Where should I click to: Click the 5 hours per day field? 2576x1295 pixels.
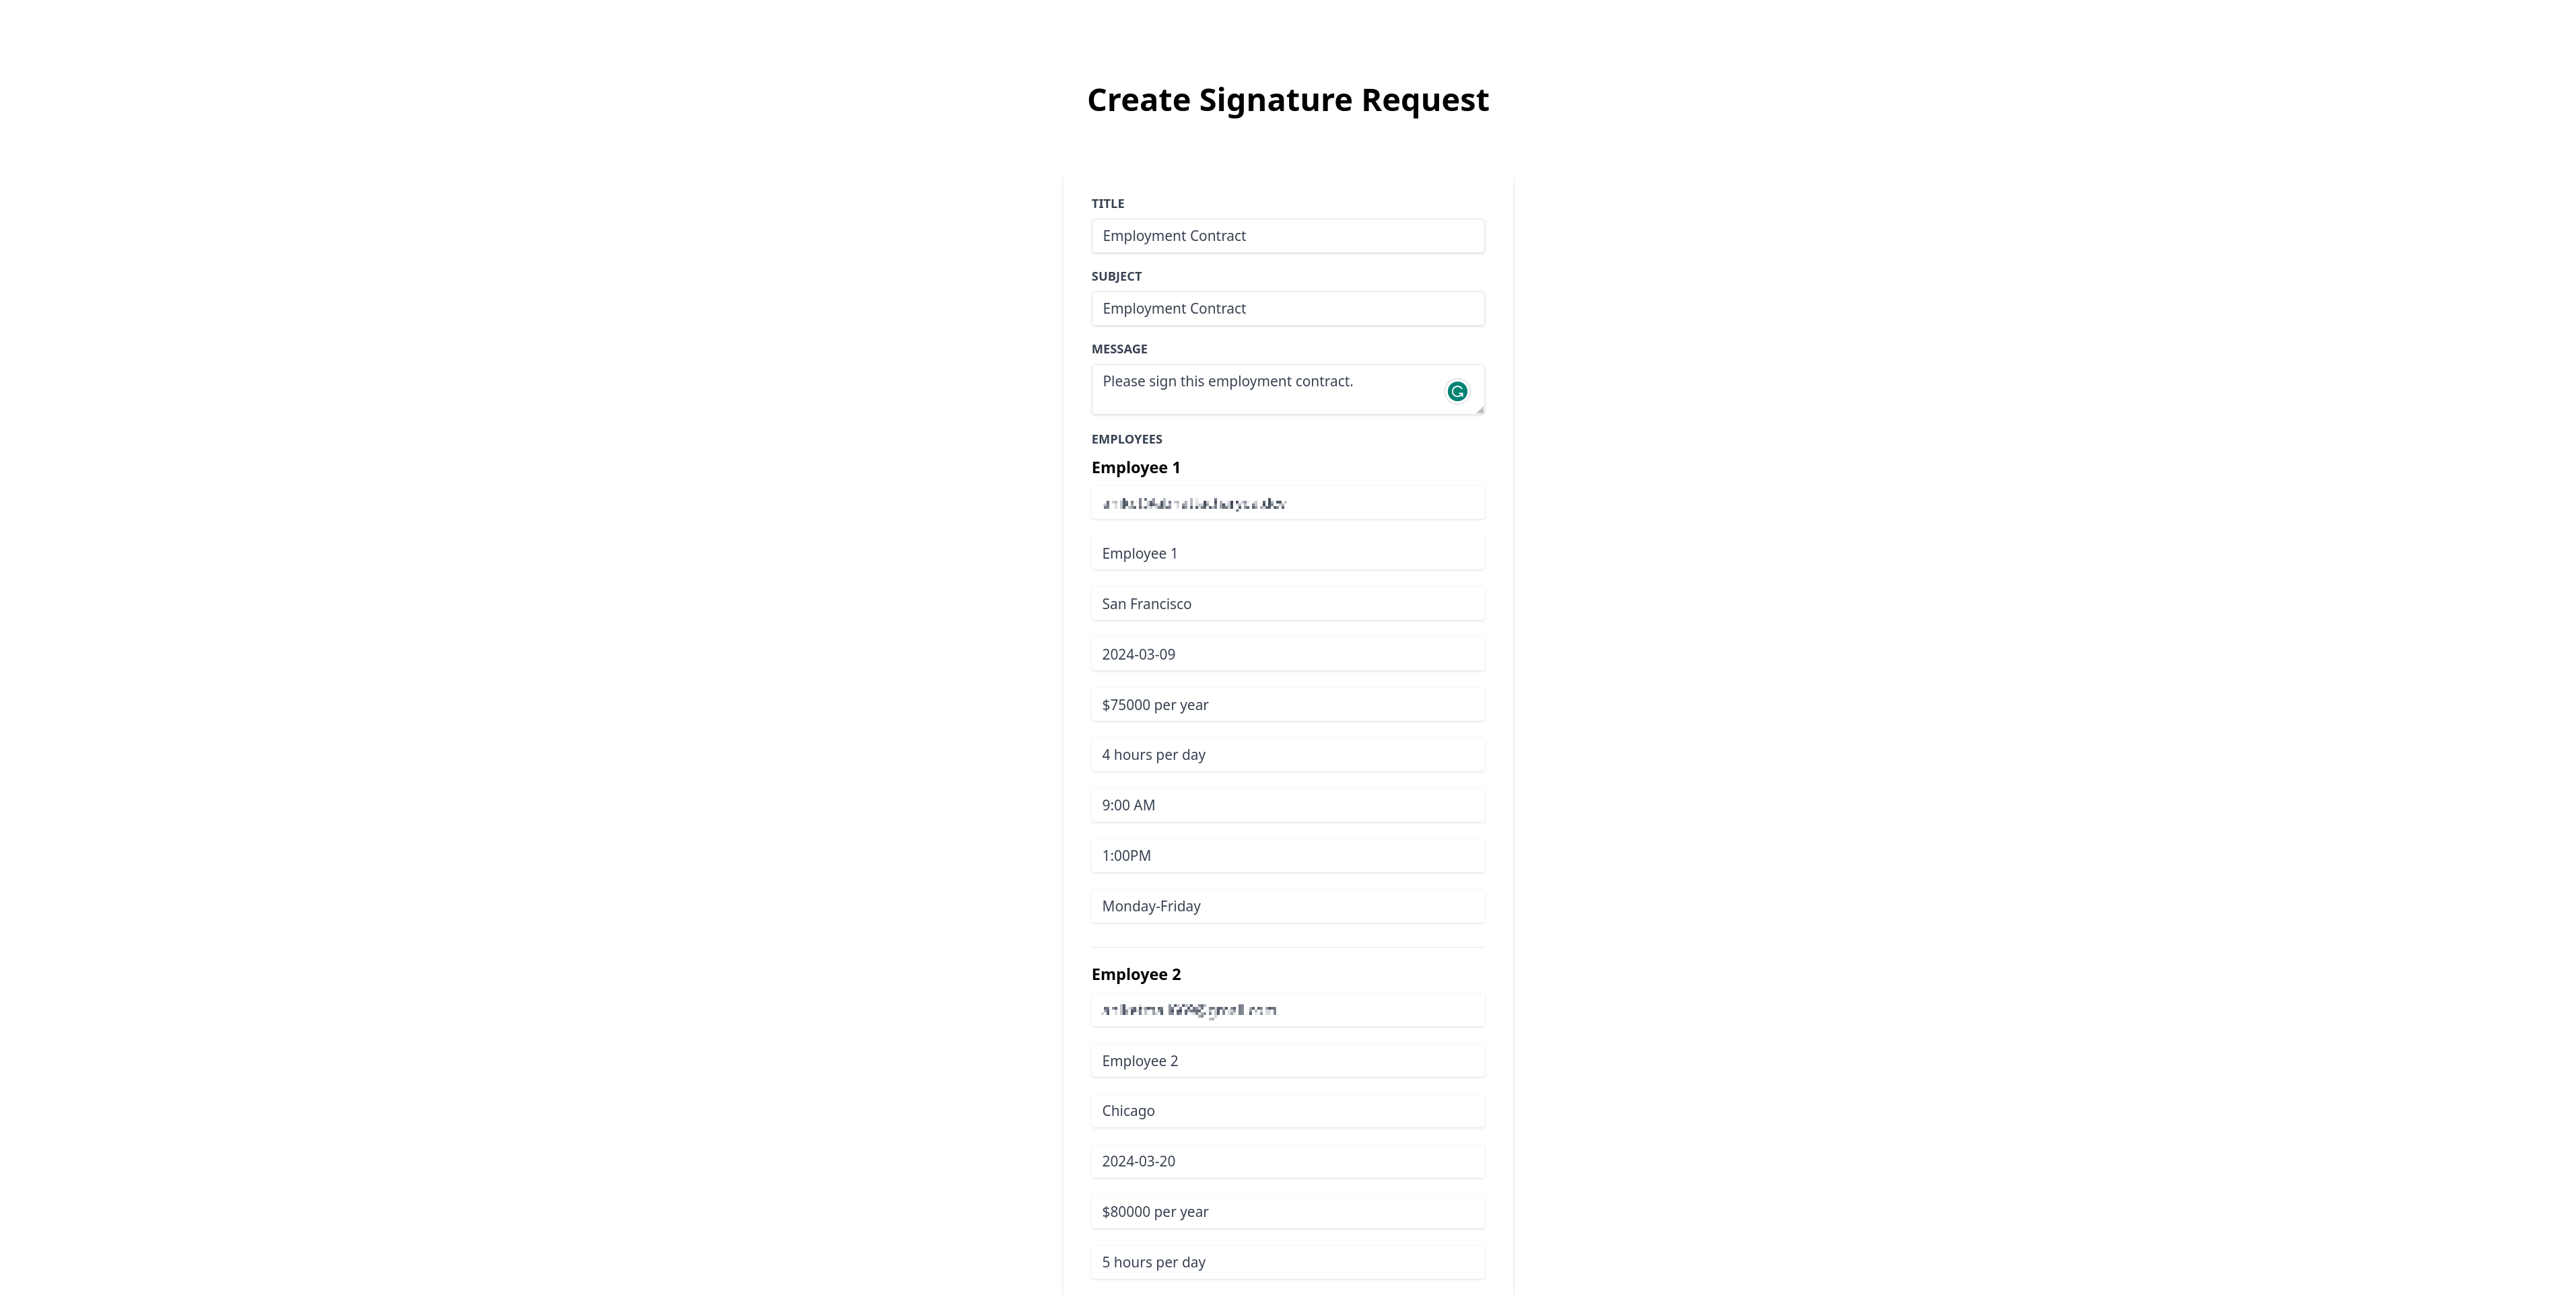coord(1288,1262)
